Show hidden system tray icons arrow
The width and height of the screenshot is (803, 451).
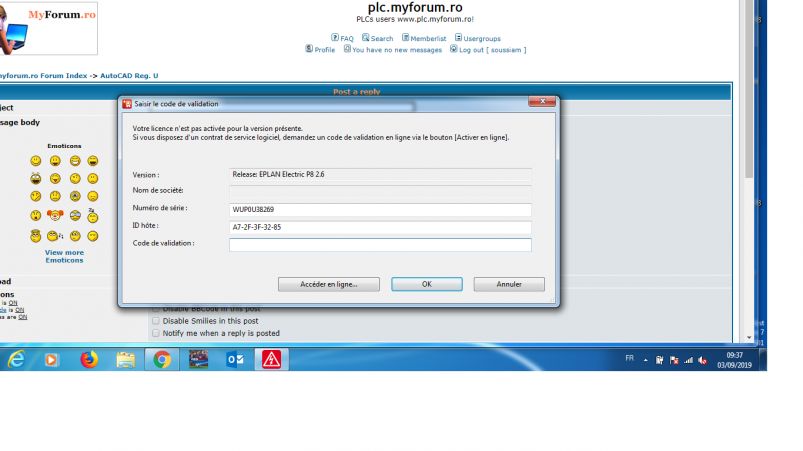coord(645,359)
